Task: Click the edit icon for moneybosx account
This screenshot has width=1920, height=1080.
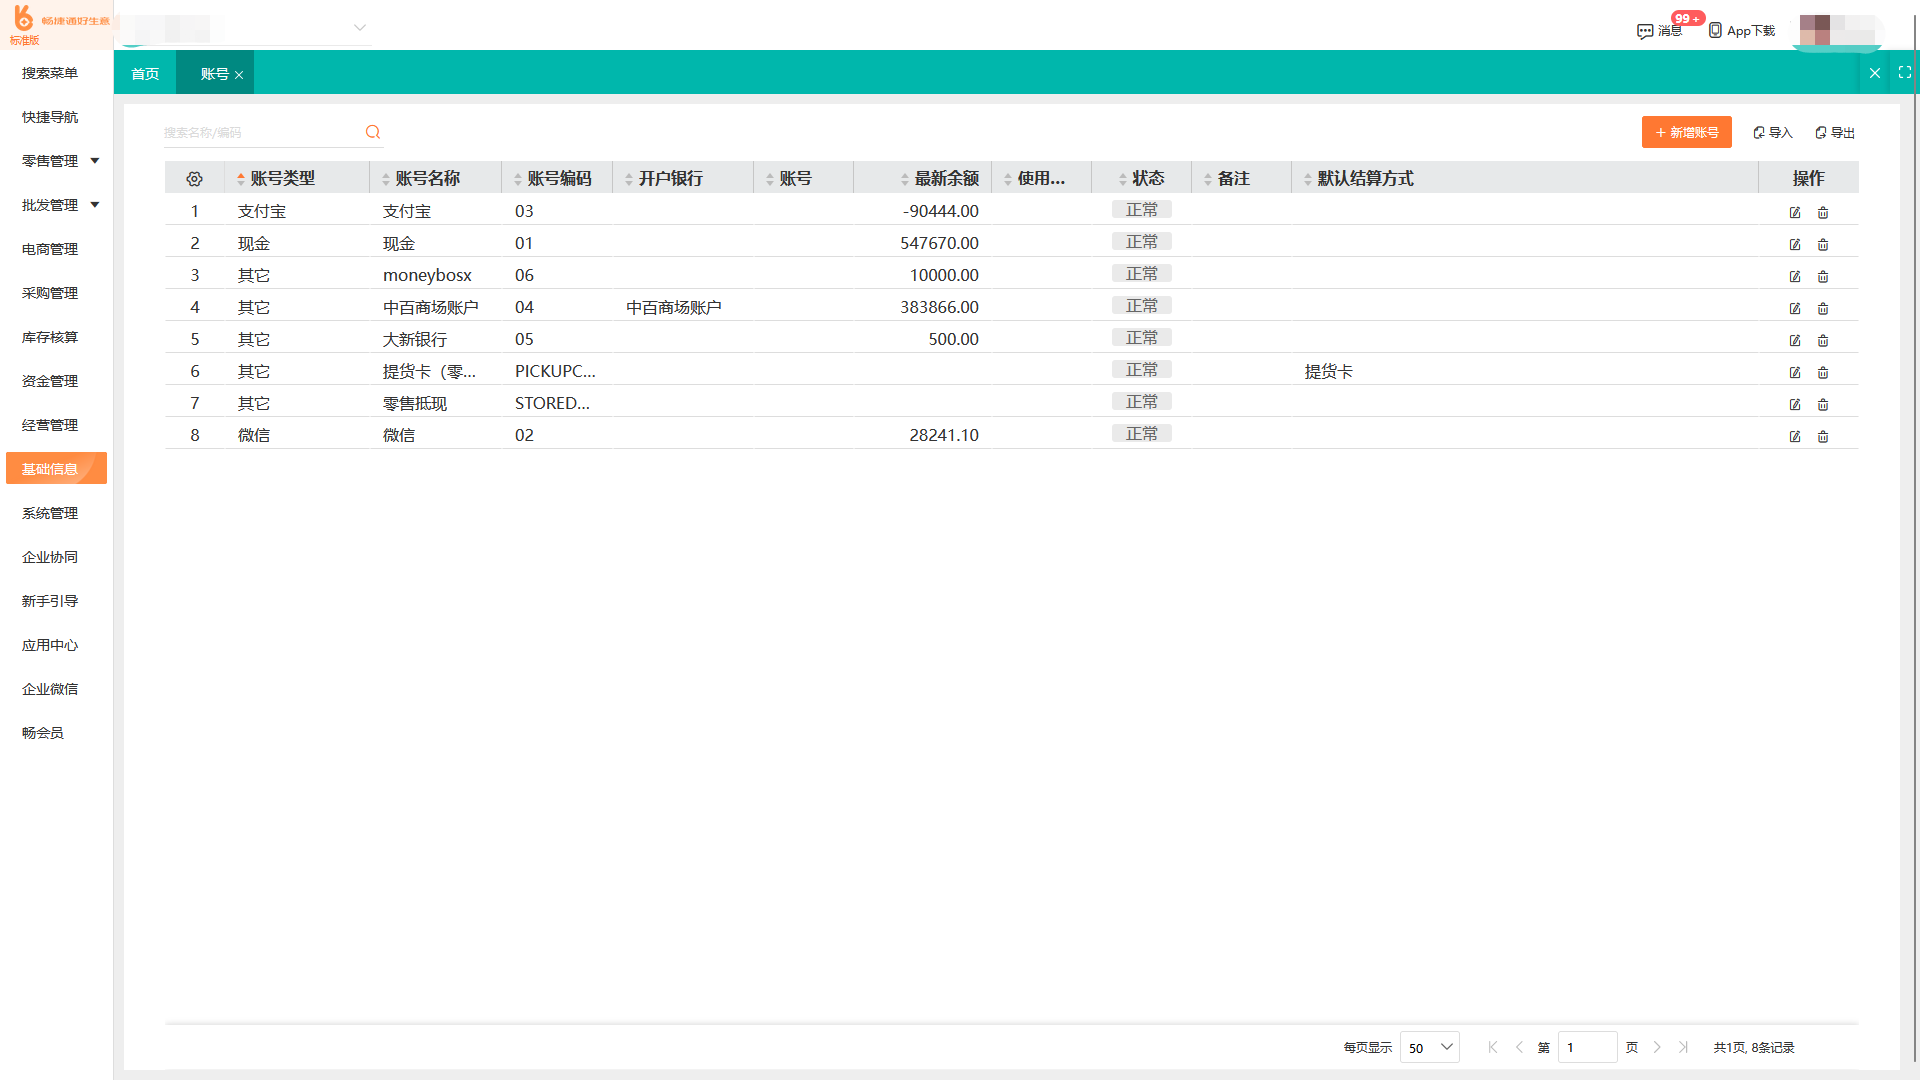Action: [x=1795, y=274]
